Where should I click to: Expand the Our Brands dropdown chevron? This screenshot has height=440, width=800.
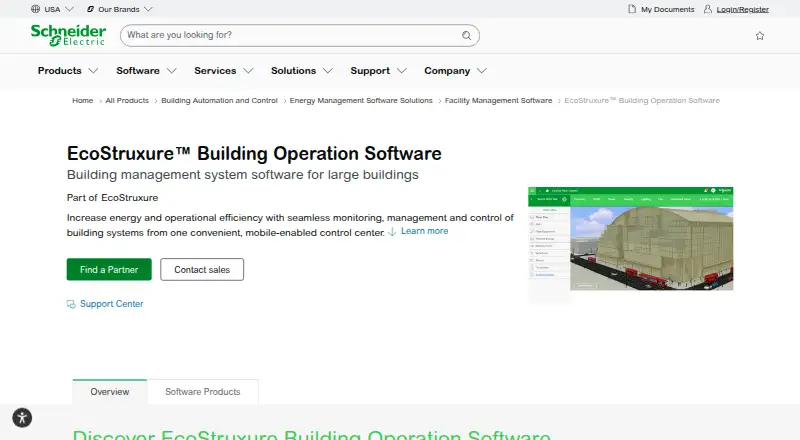coord(148,9)
